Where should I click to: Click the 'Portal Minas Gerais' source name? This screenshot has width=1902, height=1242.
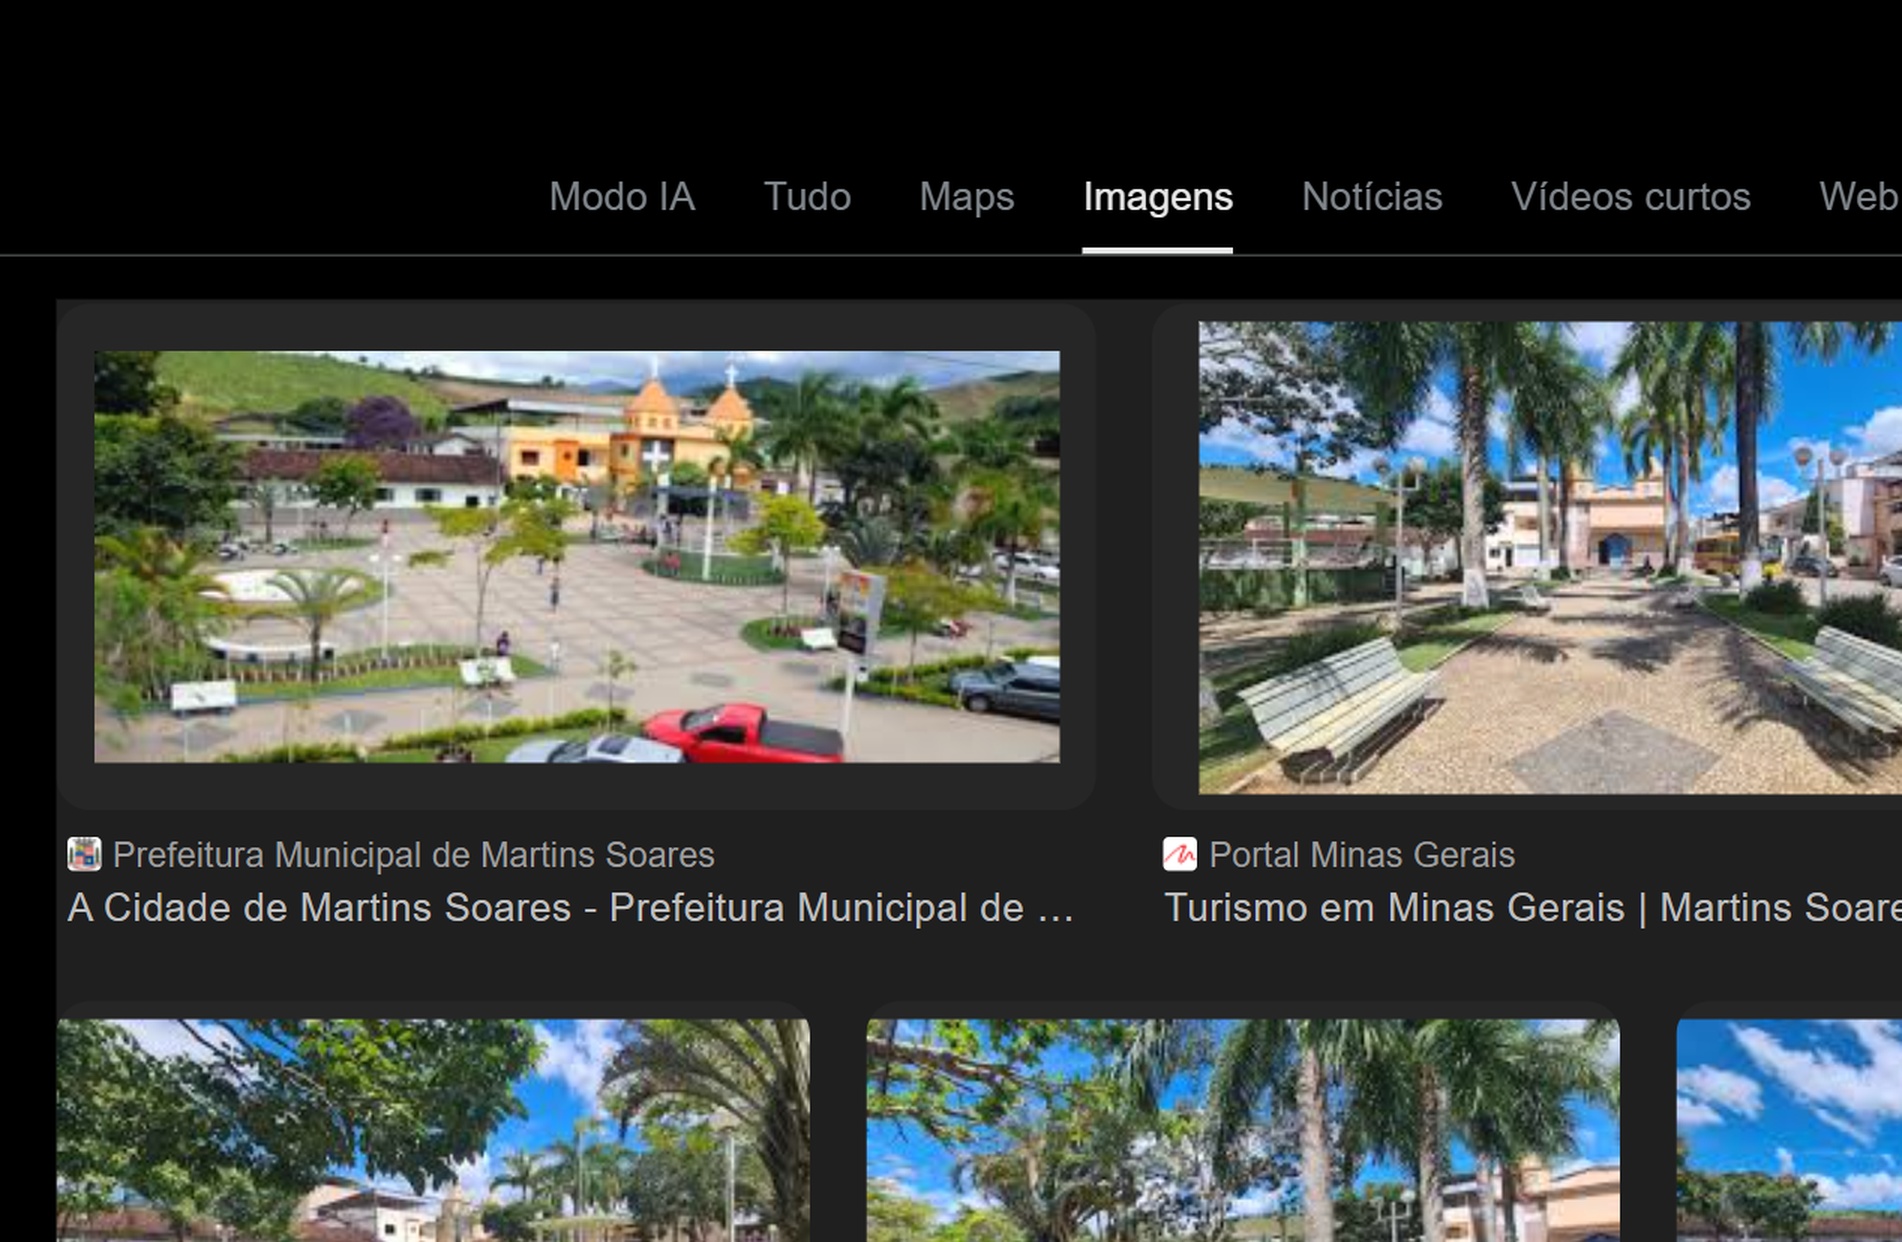[x=1361, y=855]
